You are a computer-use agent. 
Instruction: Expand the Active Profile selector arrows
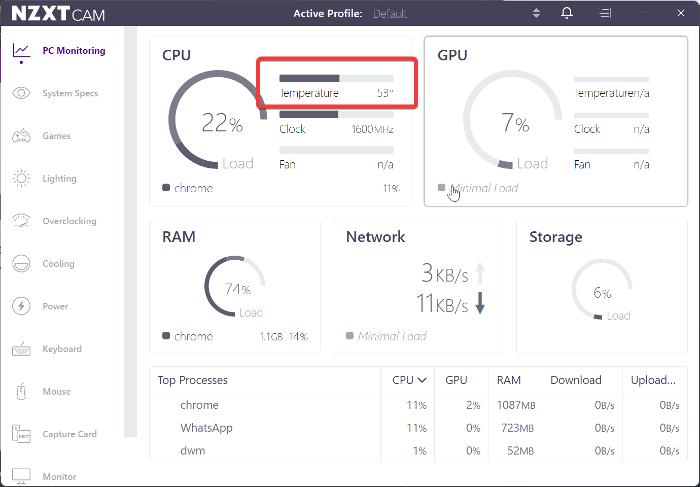(x=536, y=14)
